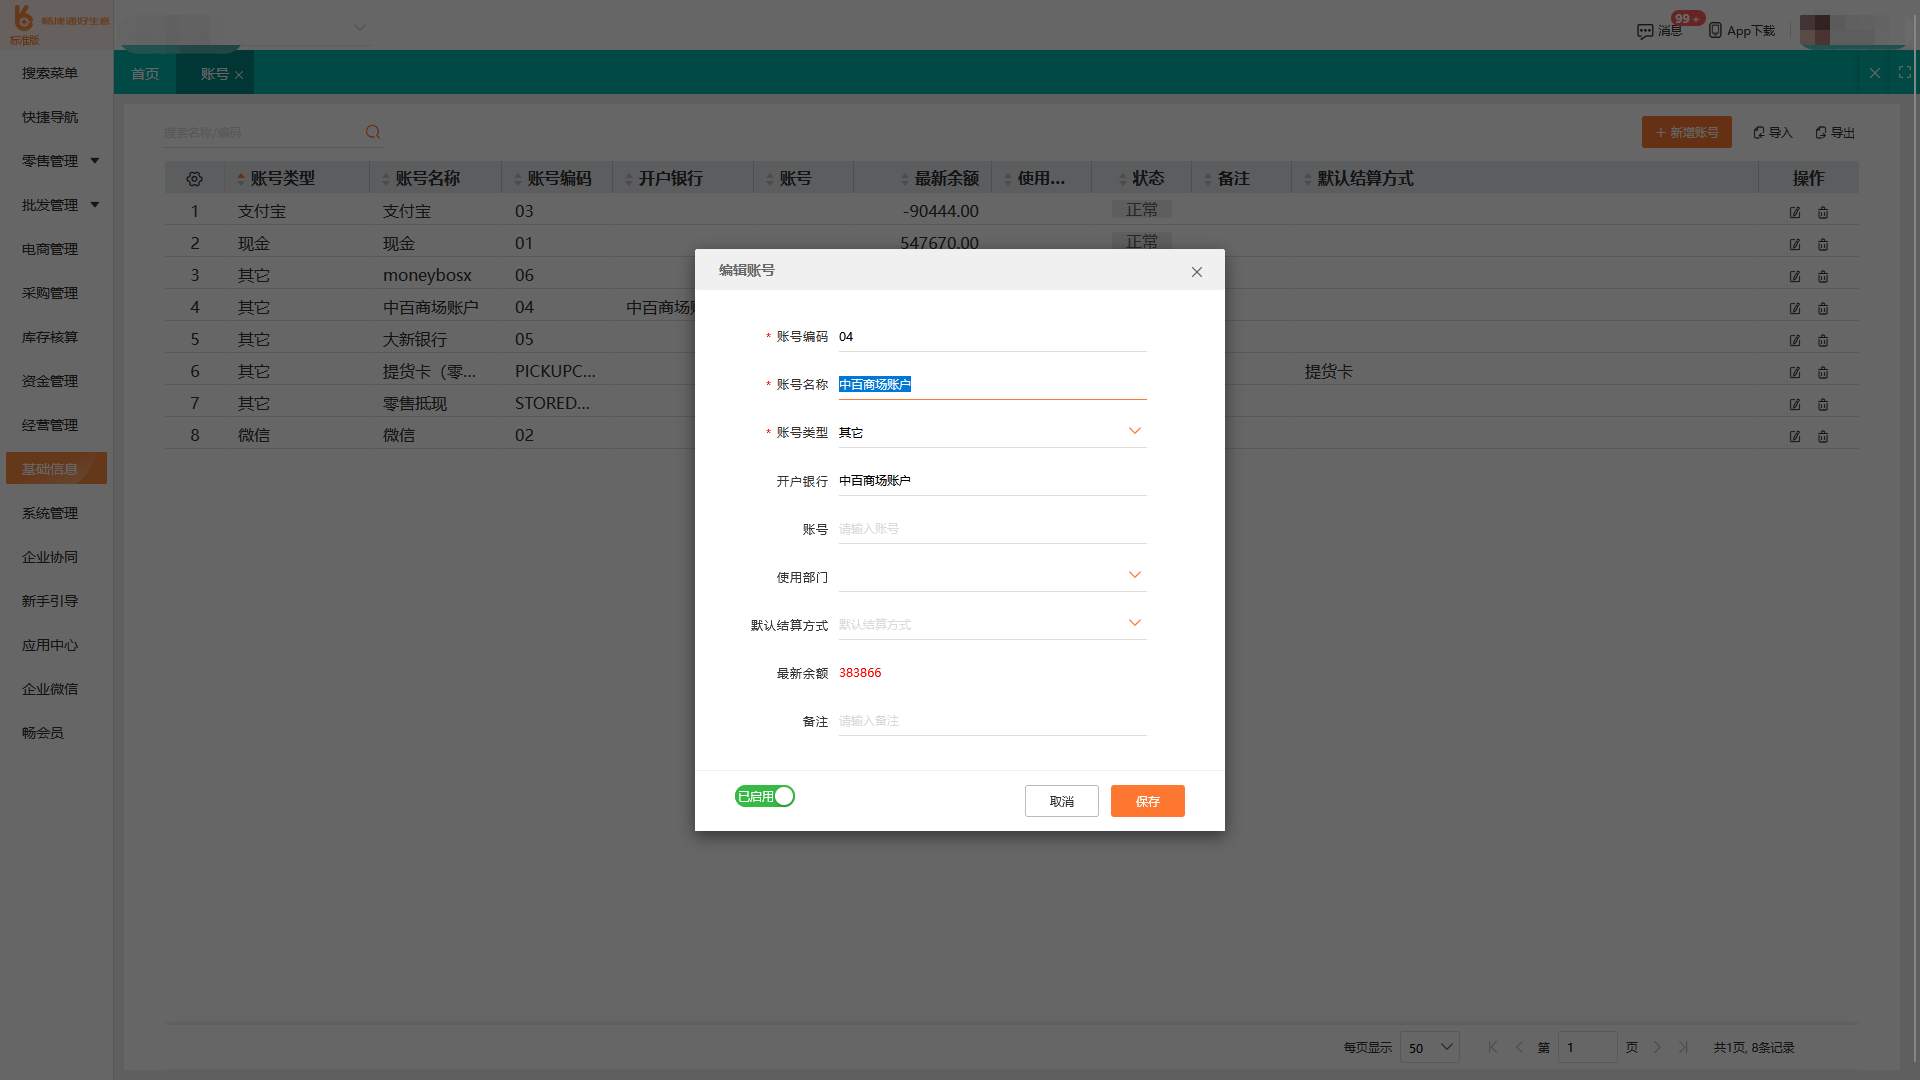Click the delete icon for row 3 moneybosx
The height and width of the screenshot is (1080, 1920).
pos(1824,276)
